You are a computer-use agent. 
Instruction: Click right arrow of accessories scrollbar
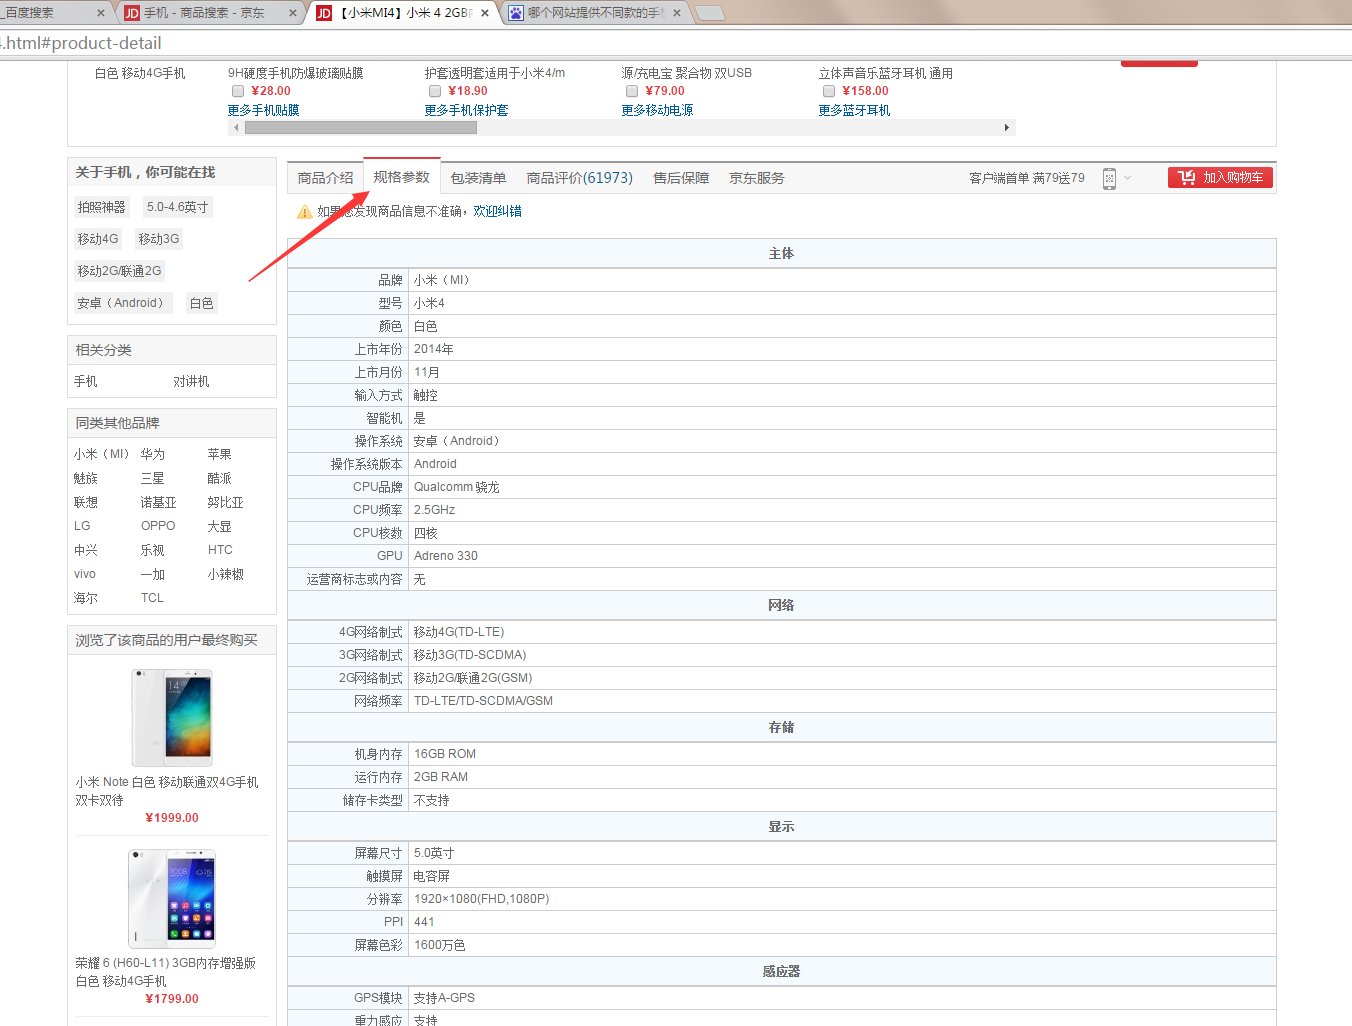(x=1006, y=128)
